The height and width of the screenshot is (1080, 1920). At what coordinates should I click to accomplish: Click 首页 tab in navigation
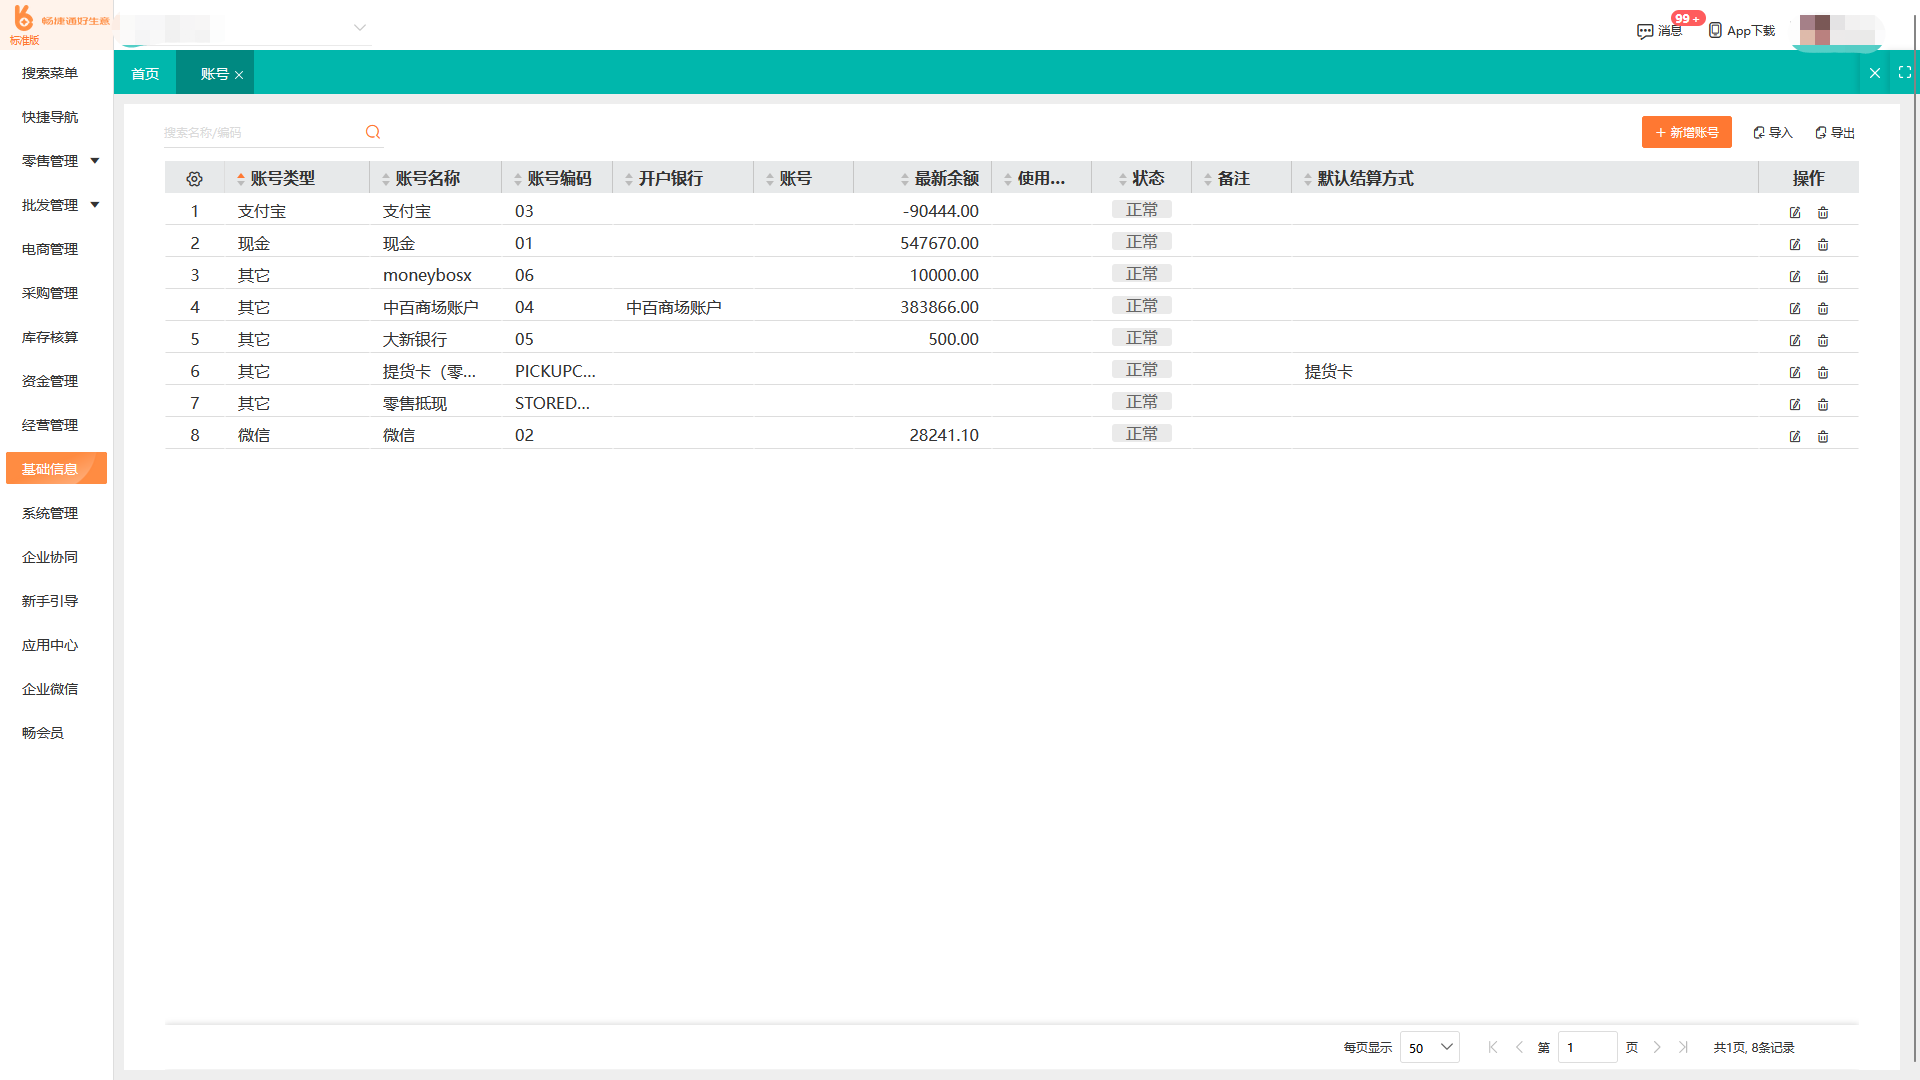[146, 74]
